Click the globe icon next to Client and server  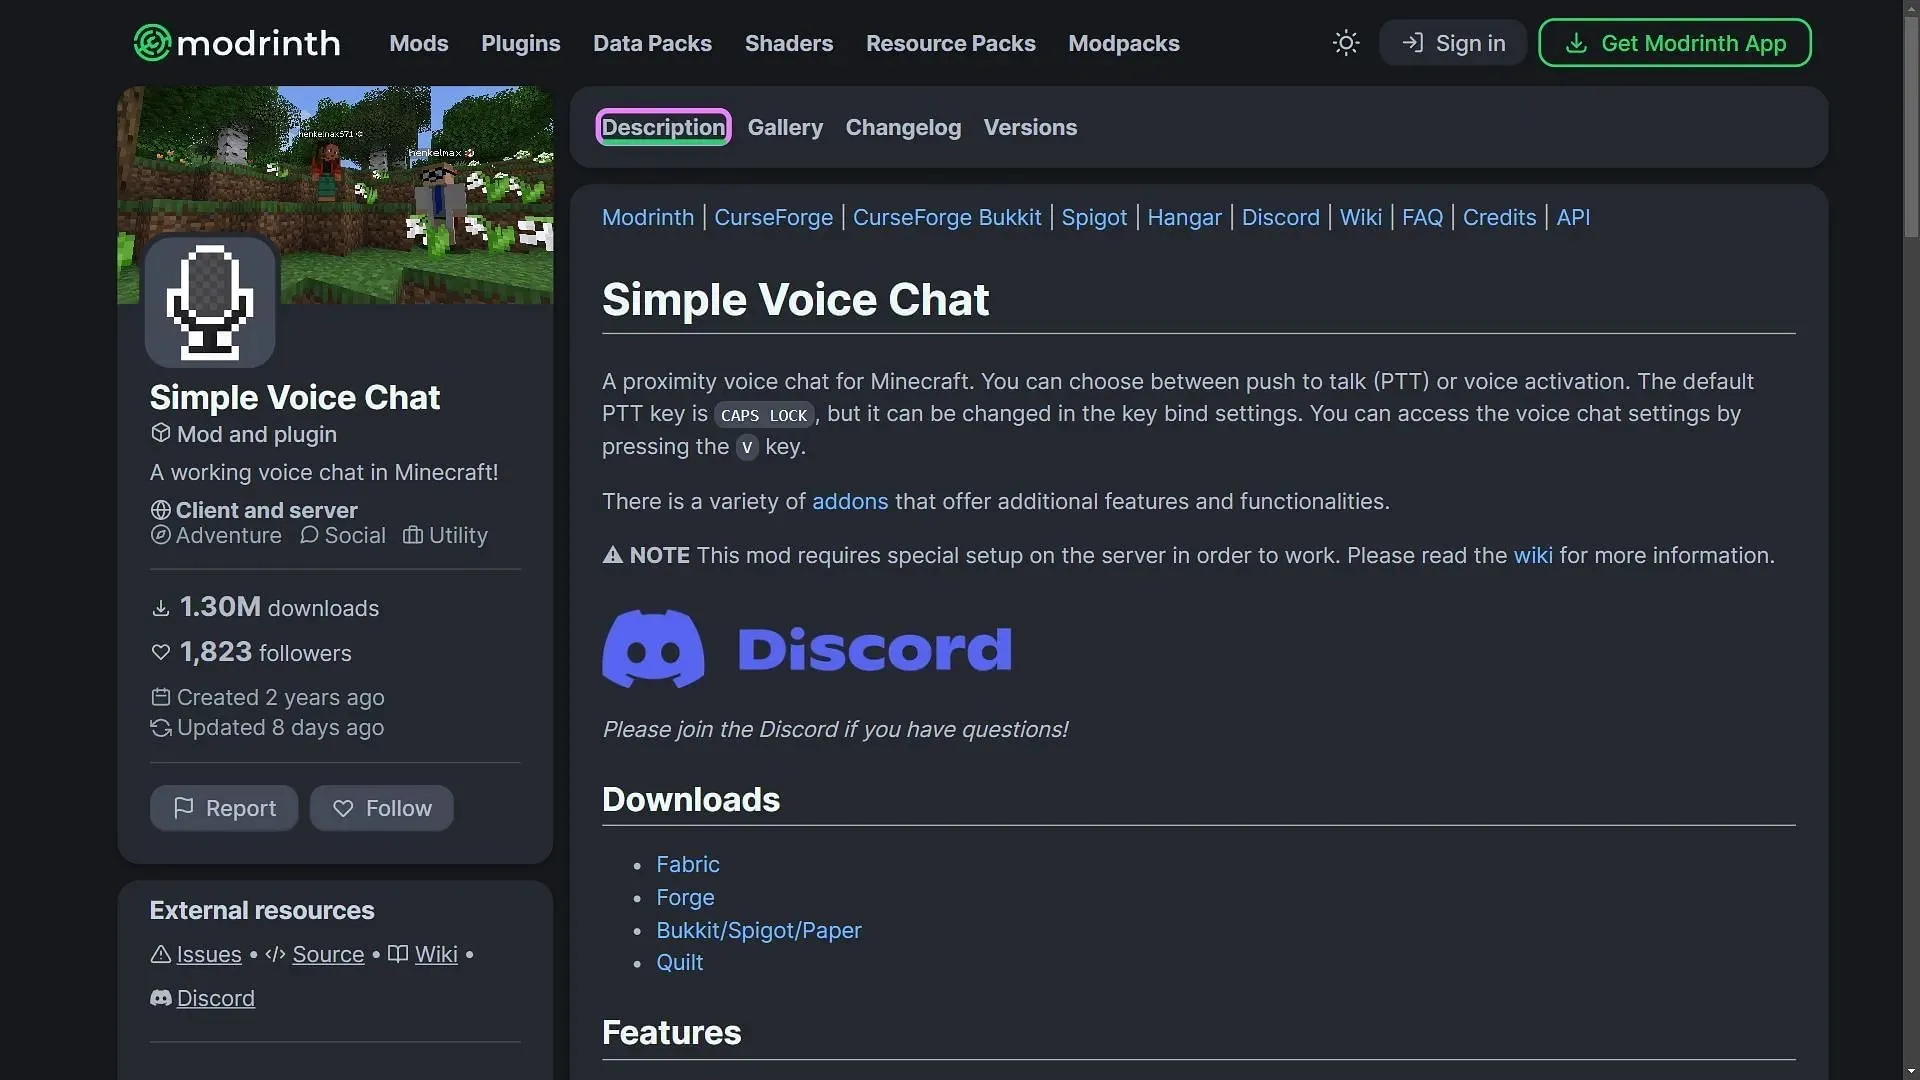pyautogui.click(x=158, y=509)
